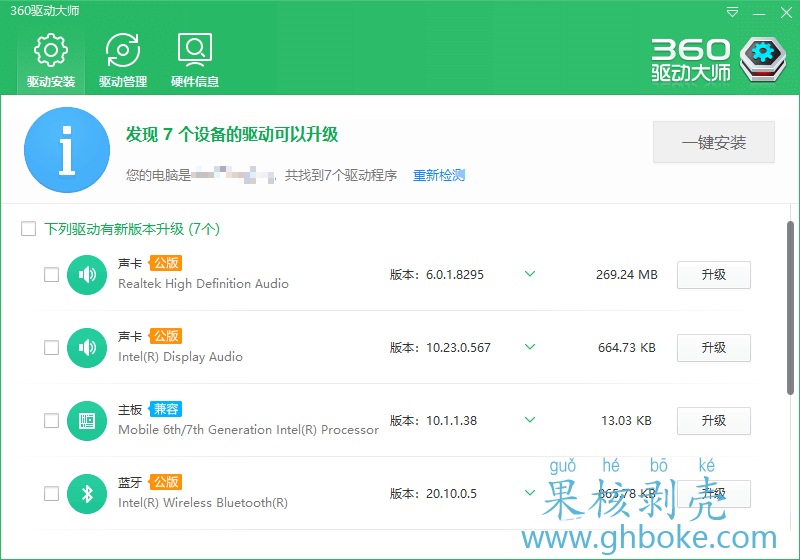The width and height of the screenshot is (800, 560).
Task: Click the Realtek High Definition Audio speaker icon
Action: click(87, 274)
